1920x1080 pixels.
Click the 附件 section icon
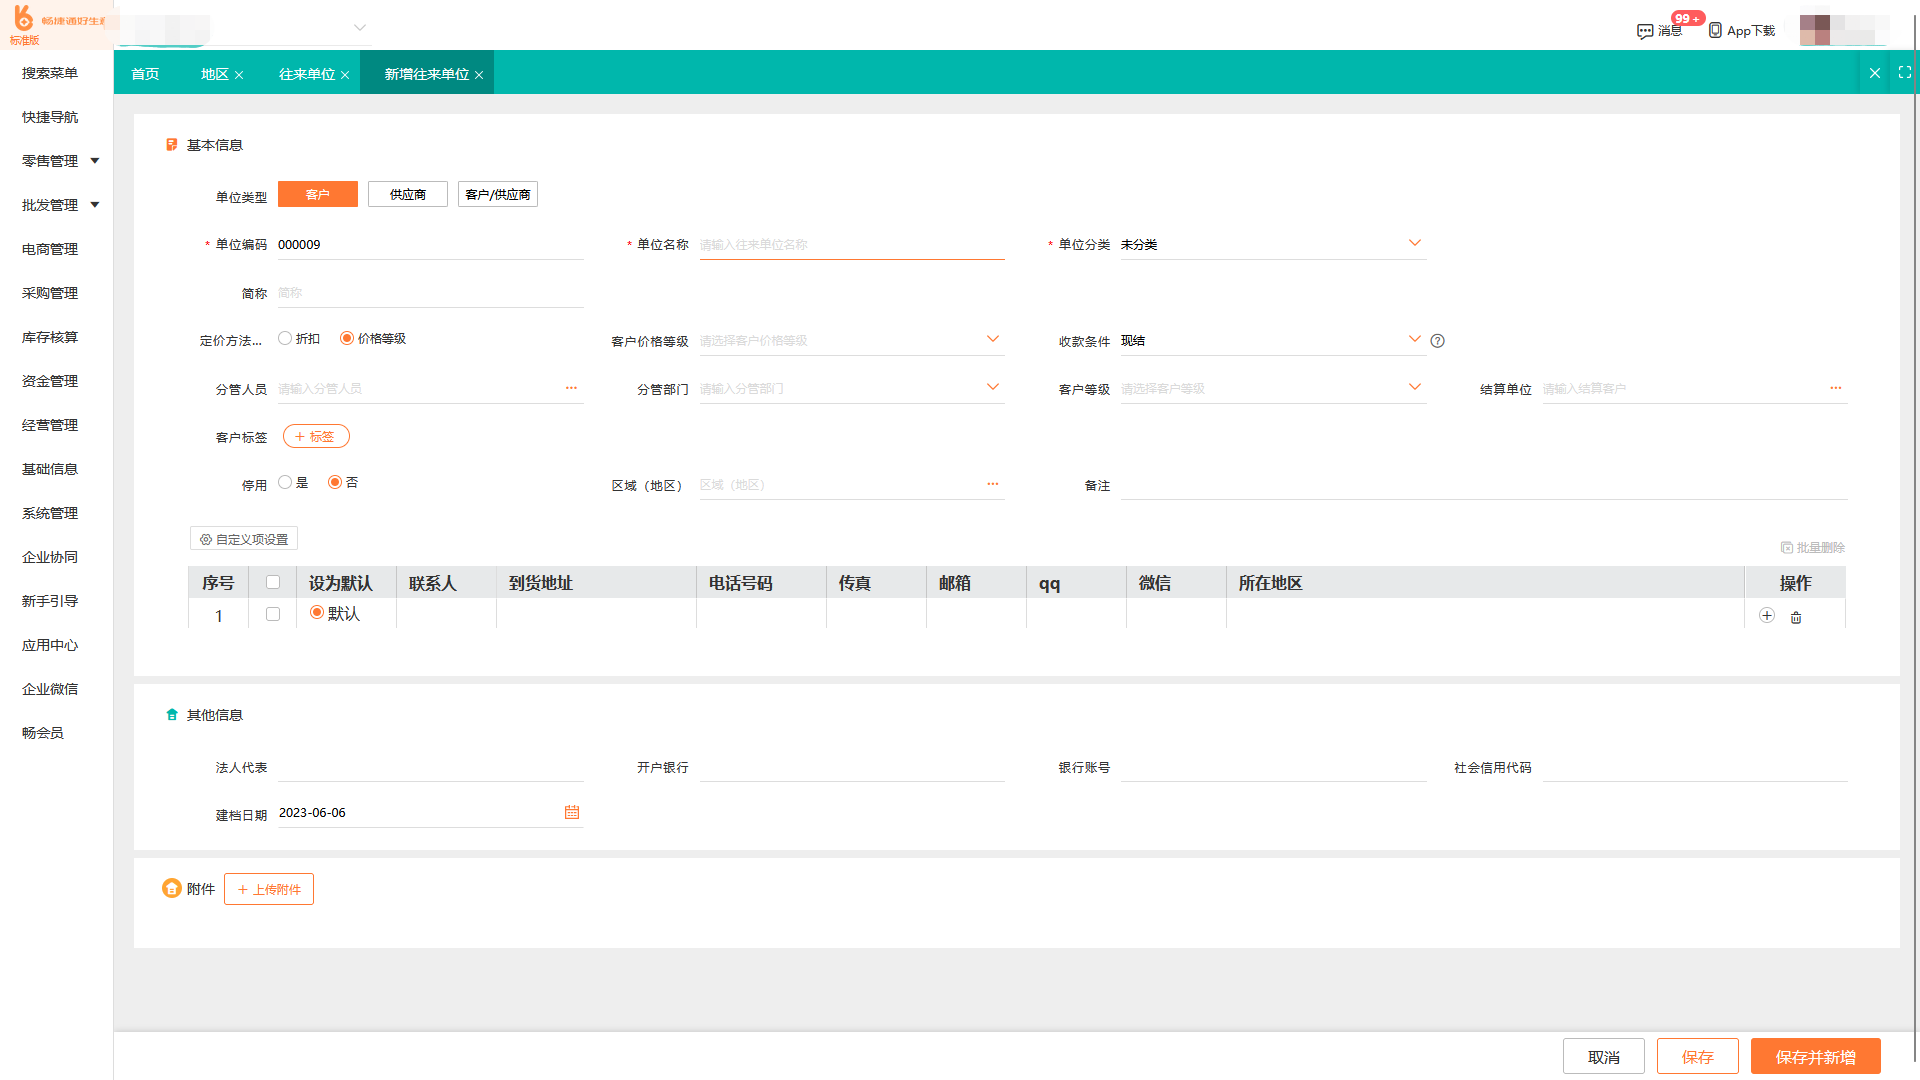[173, 889]
